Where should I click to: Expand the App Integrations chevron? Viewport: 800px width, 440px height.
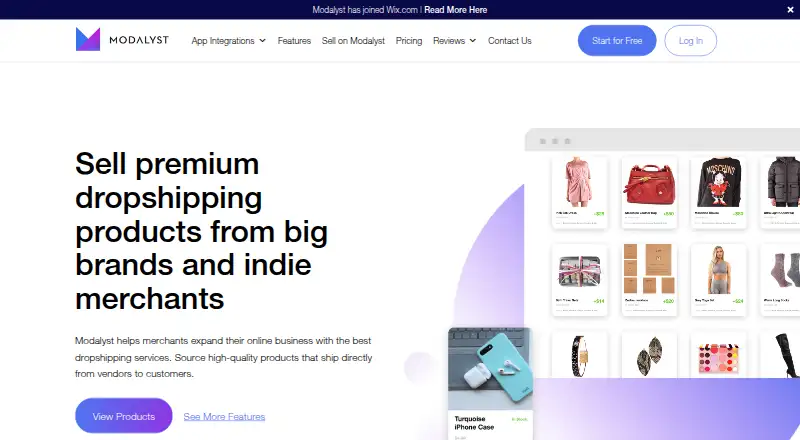coord(263,40)
